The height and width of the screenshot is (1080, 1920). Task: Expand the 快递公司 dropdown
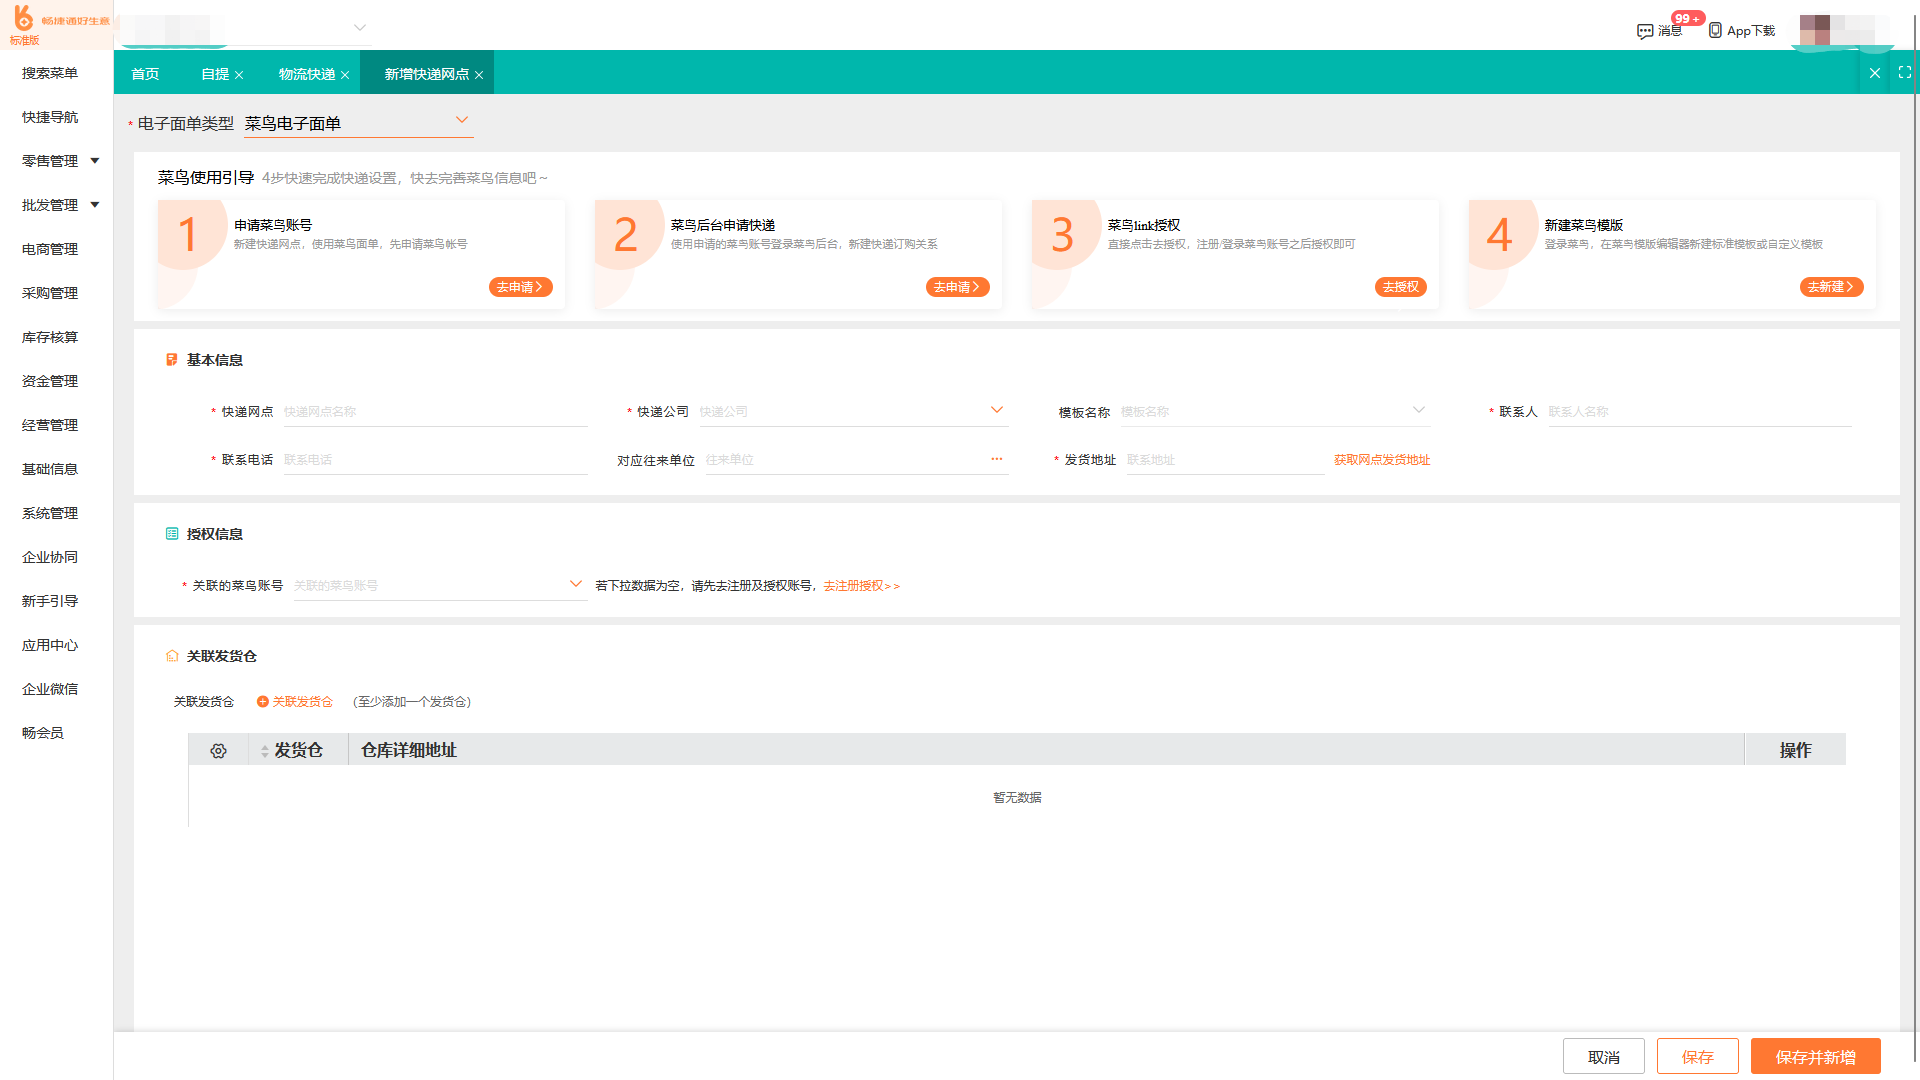(997, 411)
